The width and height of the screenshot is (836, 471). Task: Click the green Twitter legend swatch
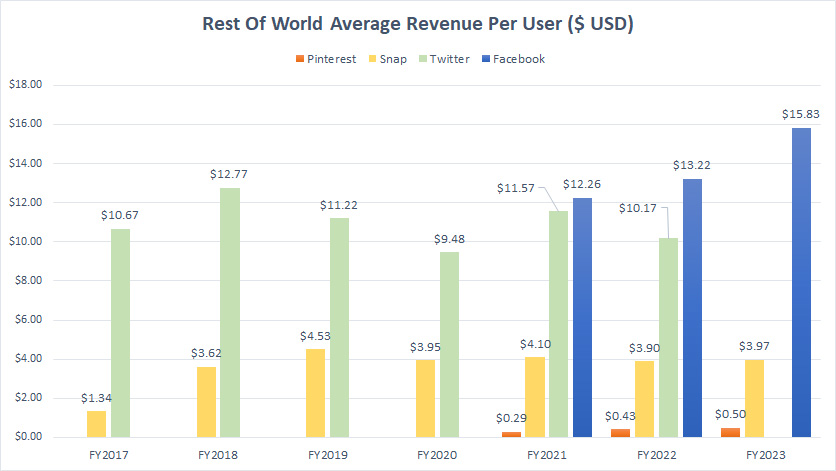click(422, 59)
